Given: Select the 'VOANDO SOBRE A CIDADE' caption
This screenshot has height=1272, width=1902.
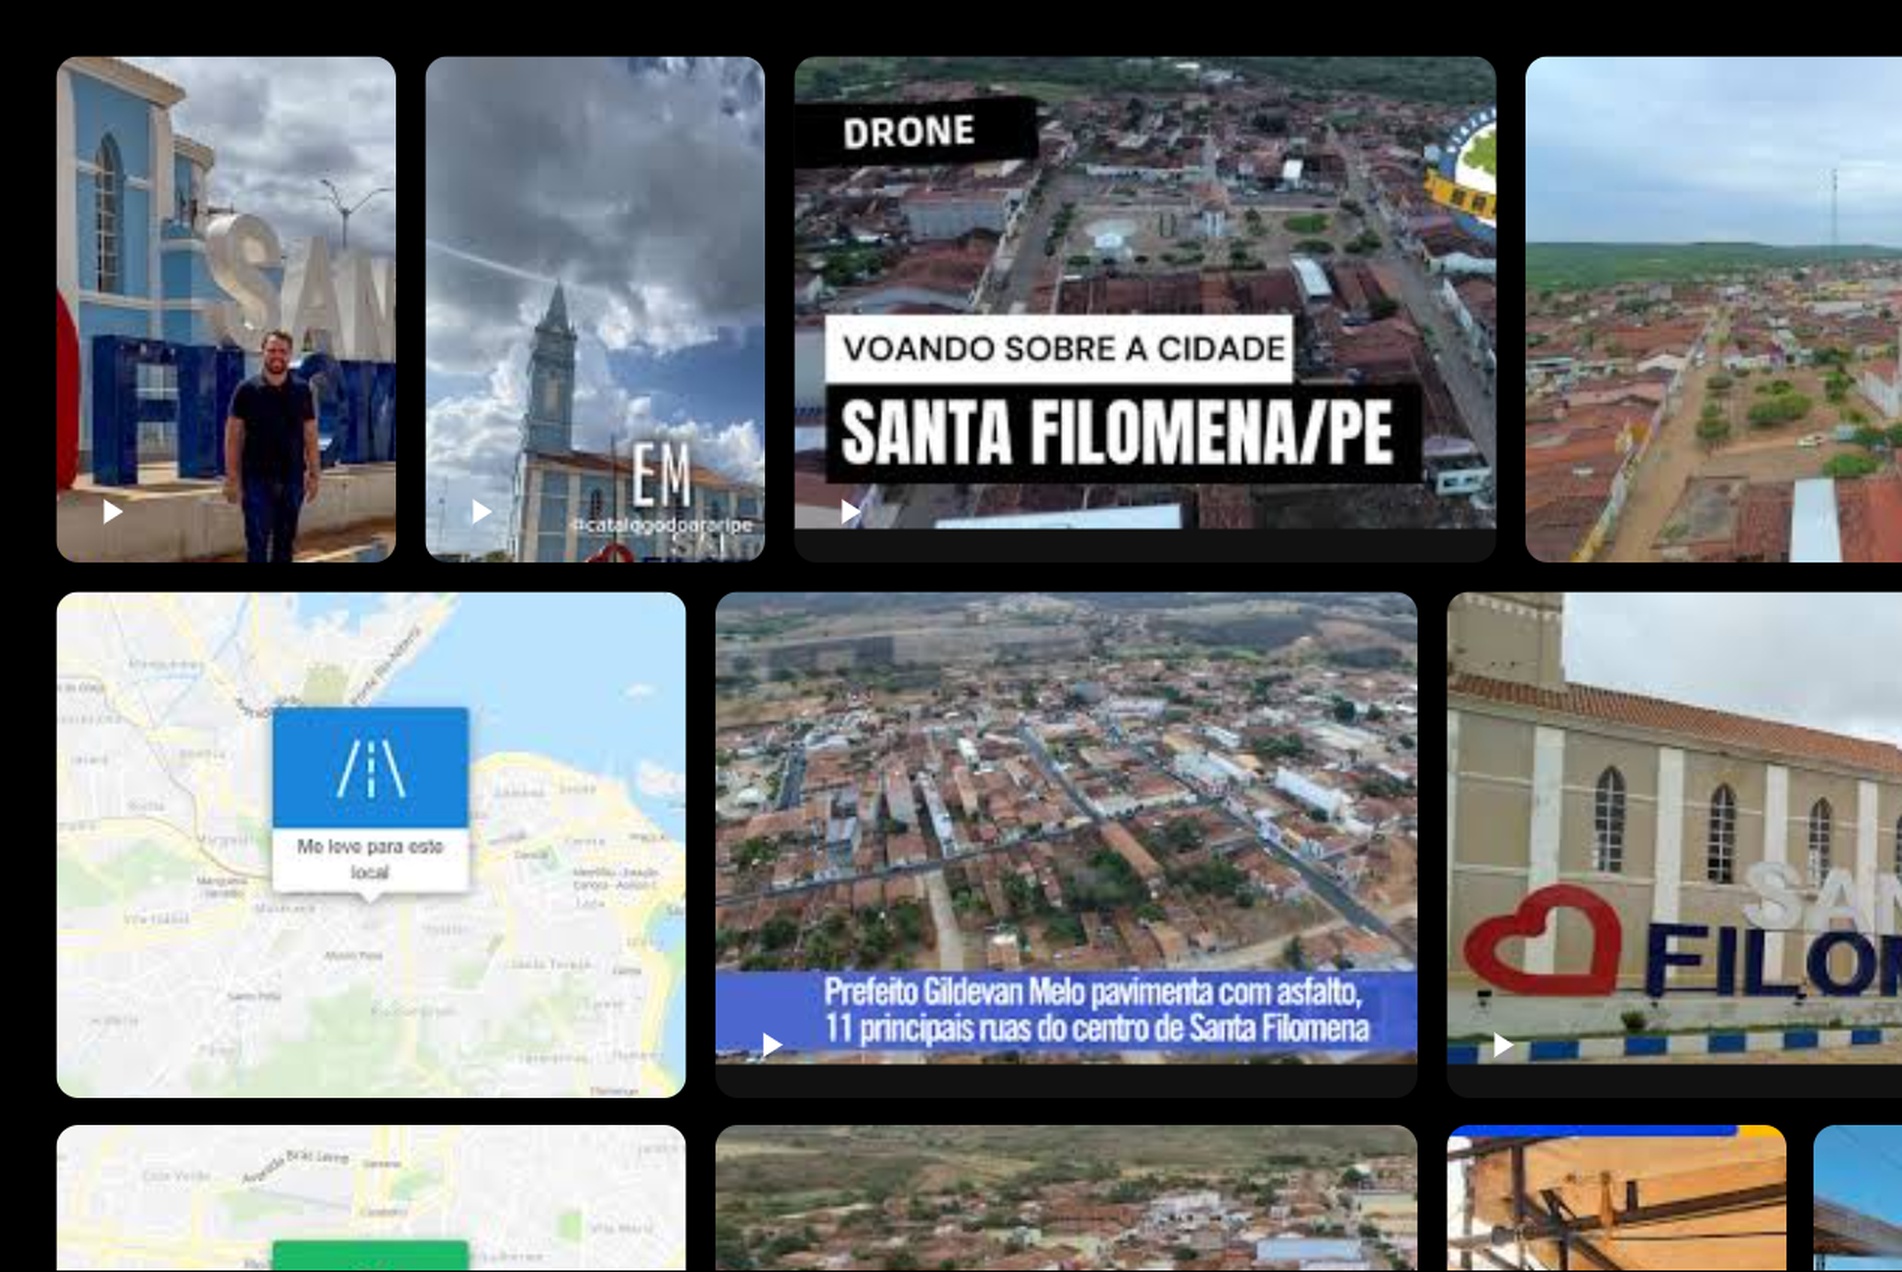Looking at the screenshot, I should [x=1062, y=349].
